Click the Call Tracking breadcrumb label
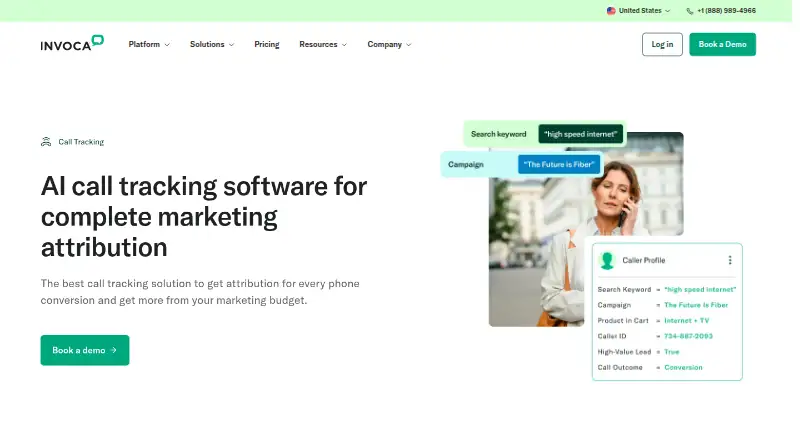 click(x=81, y=142)
